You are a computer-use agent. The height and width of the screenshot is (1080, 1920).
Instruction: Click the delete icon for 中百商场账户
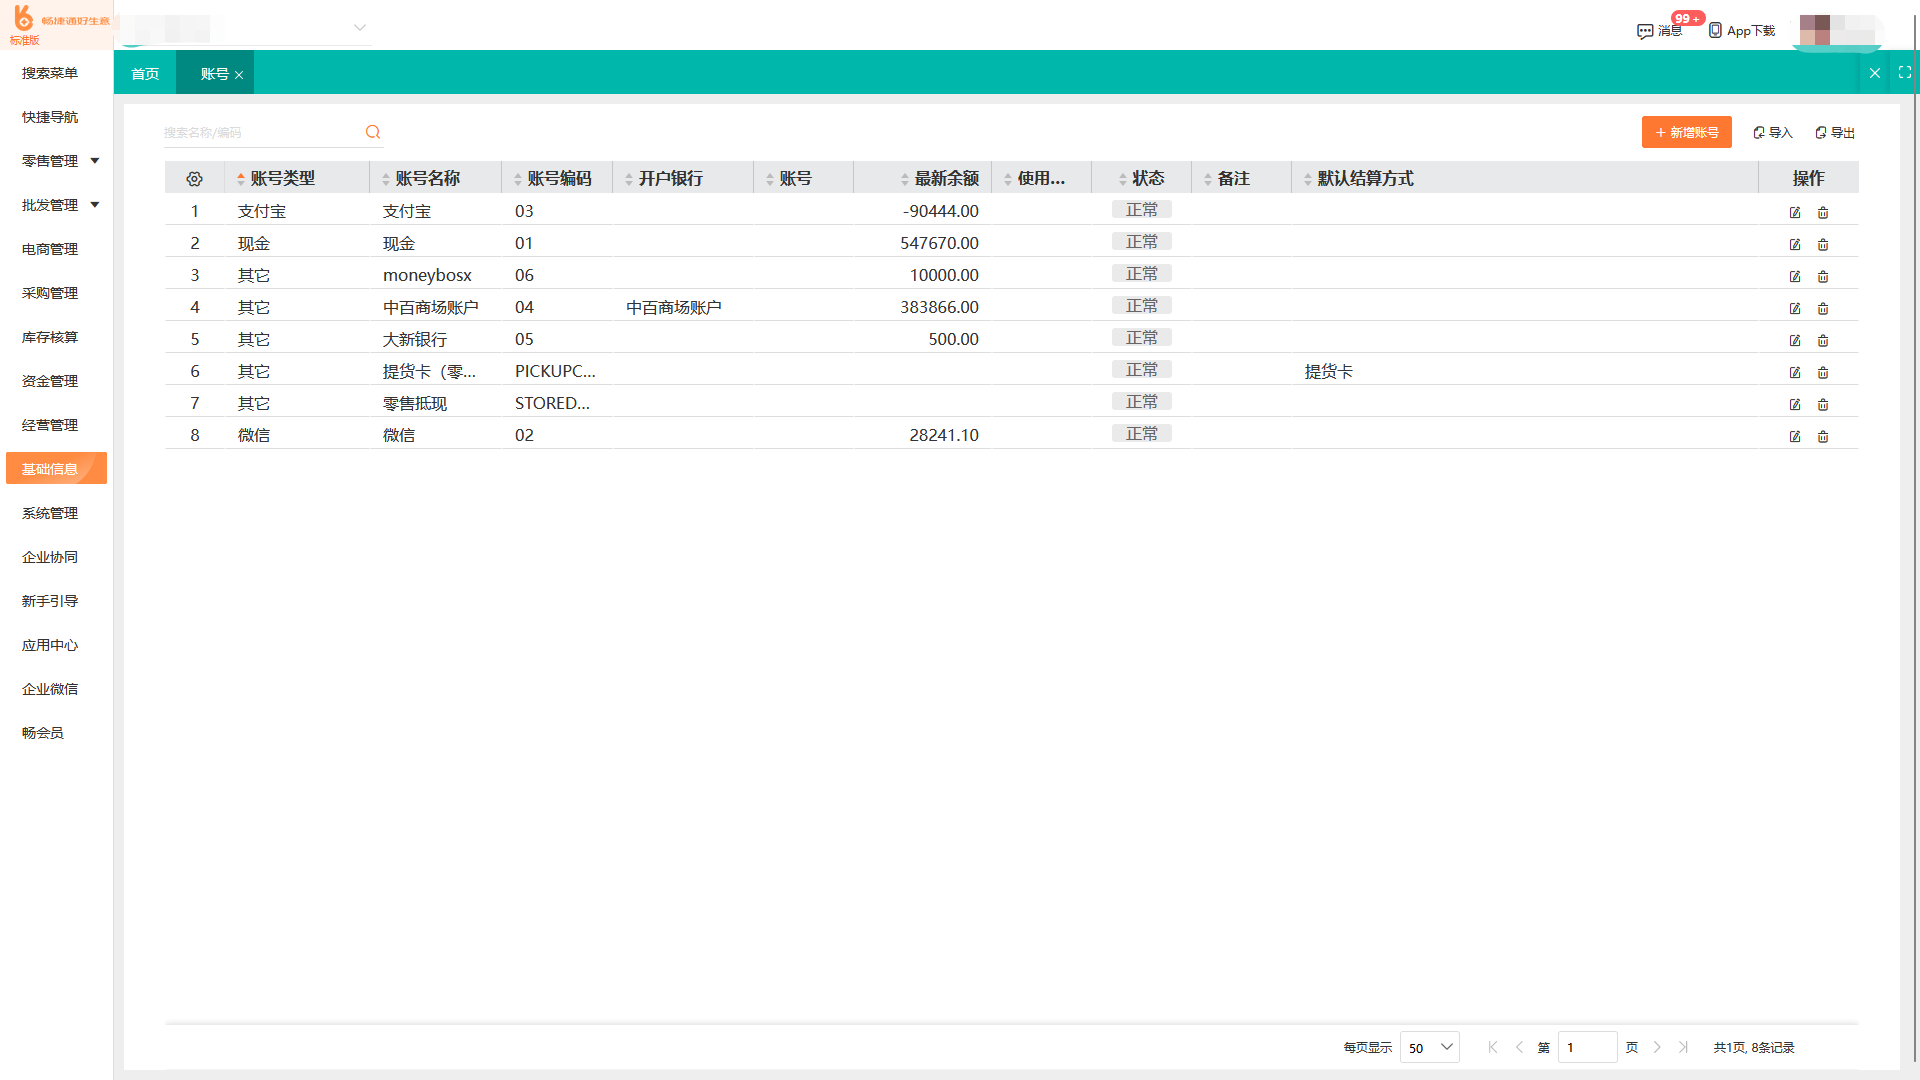pos(1822,306)
